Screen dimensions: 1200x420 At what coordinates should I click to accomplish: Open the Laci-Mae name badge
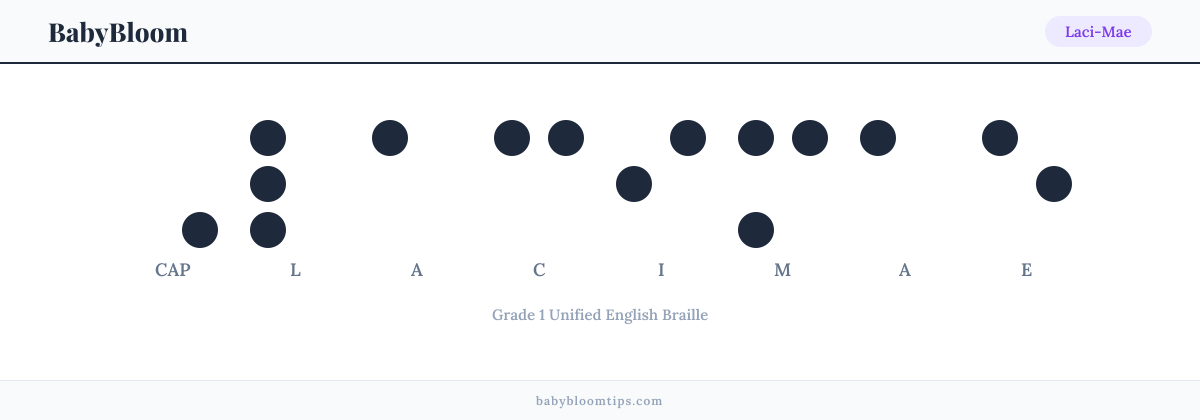(x=1098, y=32)
